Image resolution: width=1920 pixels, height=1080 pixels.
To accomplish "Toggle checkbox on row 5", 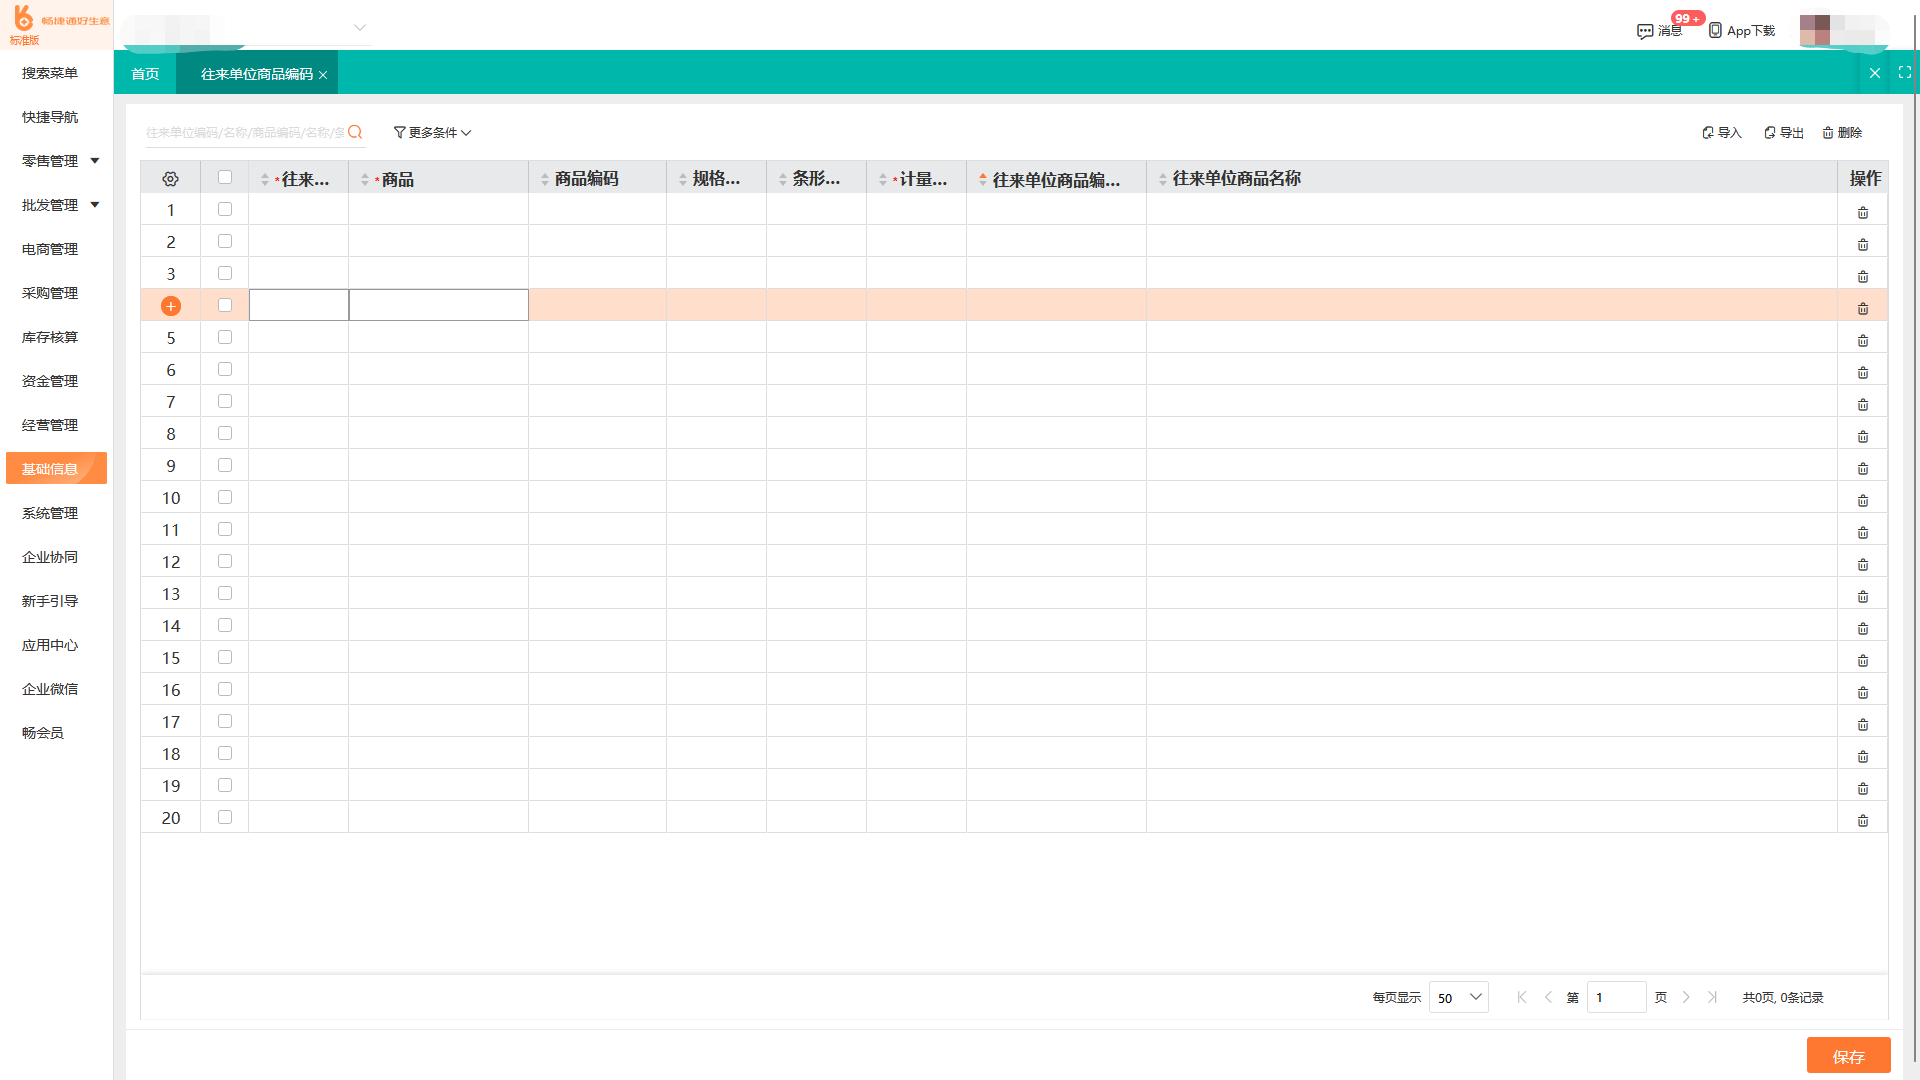I will [225, 338].
